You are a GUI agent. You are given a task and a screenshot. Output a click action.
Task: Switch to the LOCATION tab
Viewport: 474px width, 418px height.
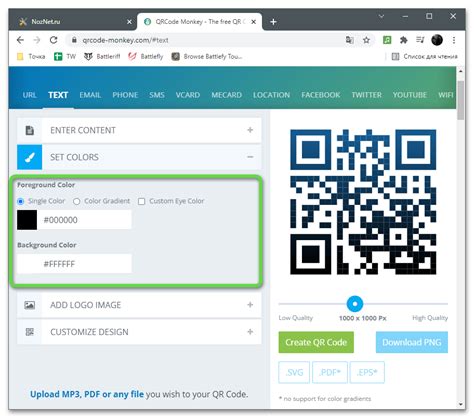[271, 95]
